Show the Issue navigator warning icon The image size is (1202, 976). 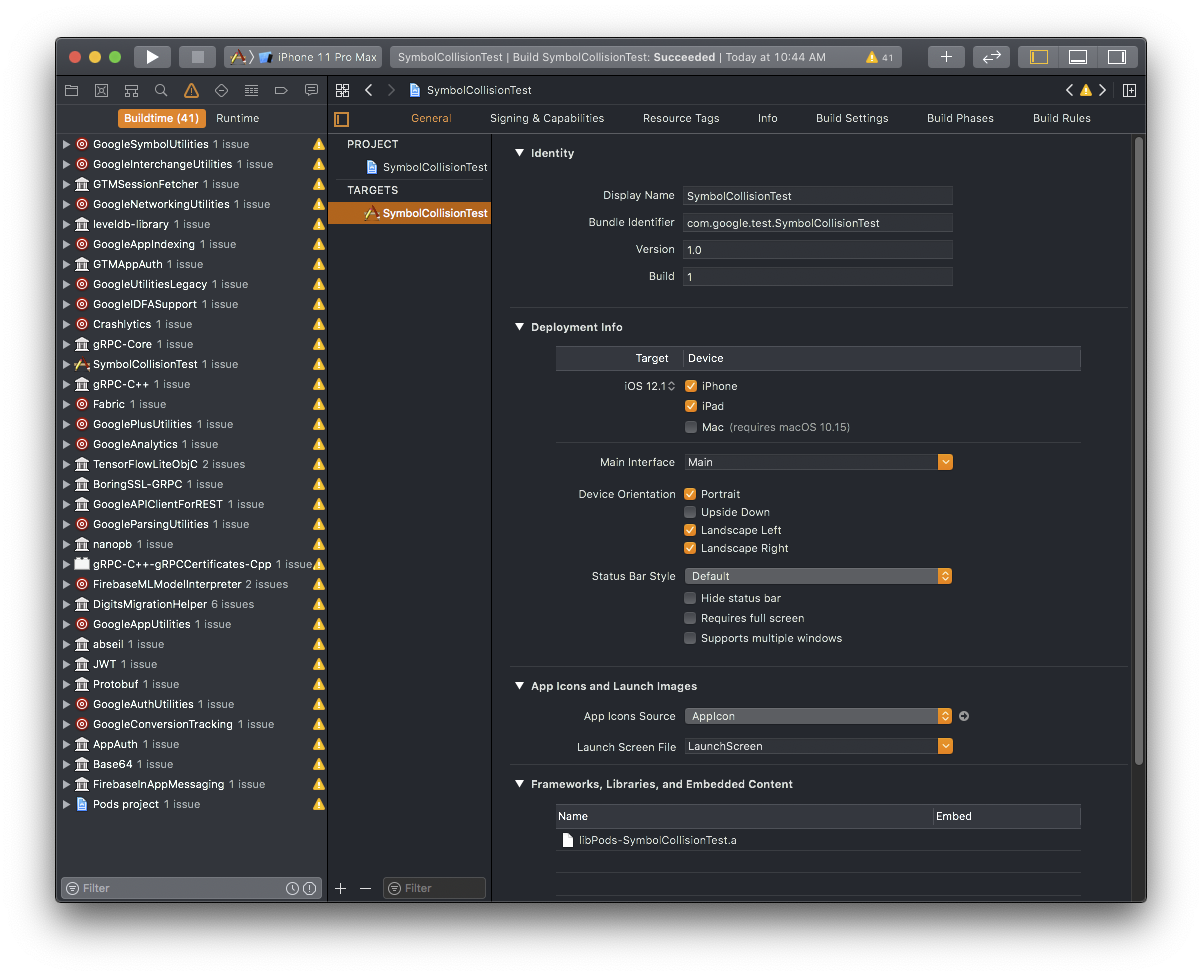point(191,90)
